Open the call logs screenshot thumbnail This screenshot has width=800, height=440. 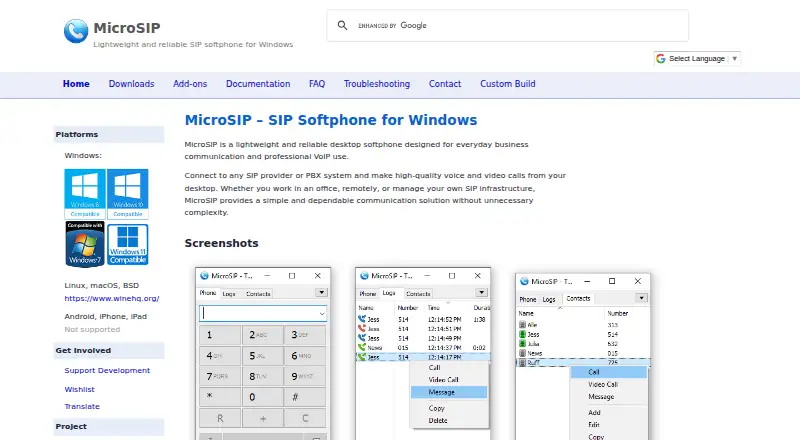point(423,353)
